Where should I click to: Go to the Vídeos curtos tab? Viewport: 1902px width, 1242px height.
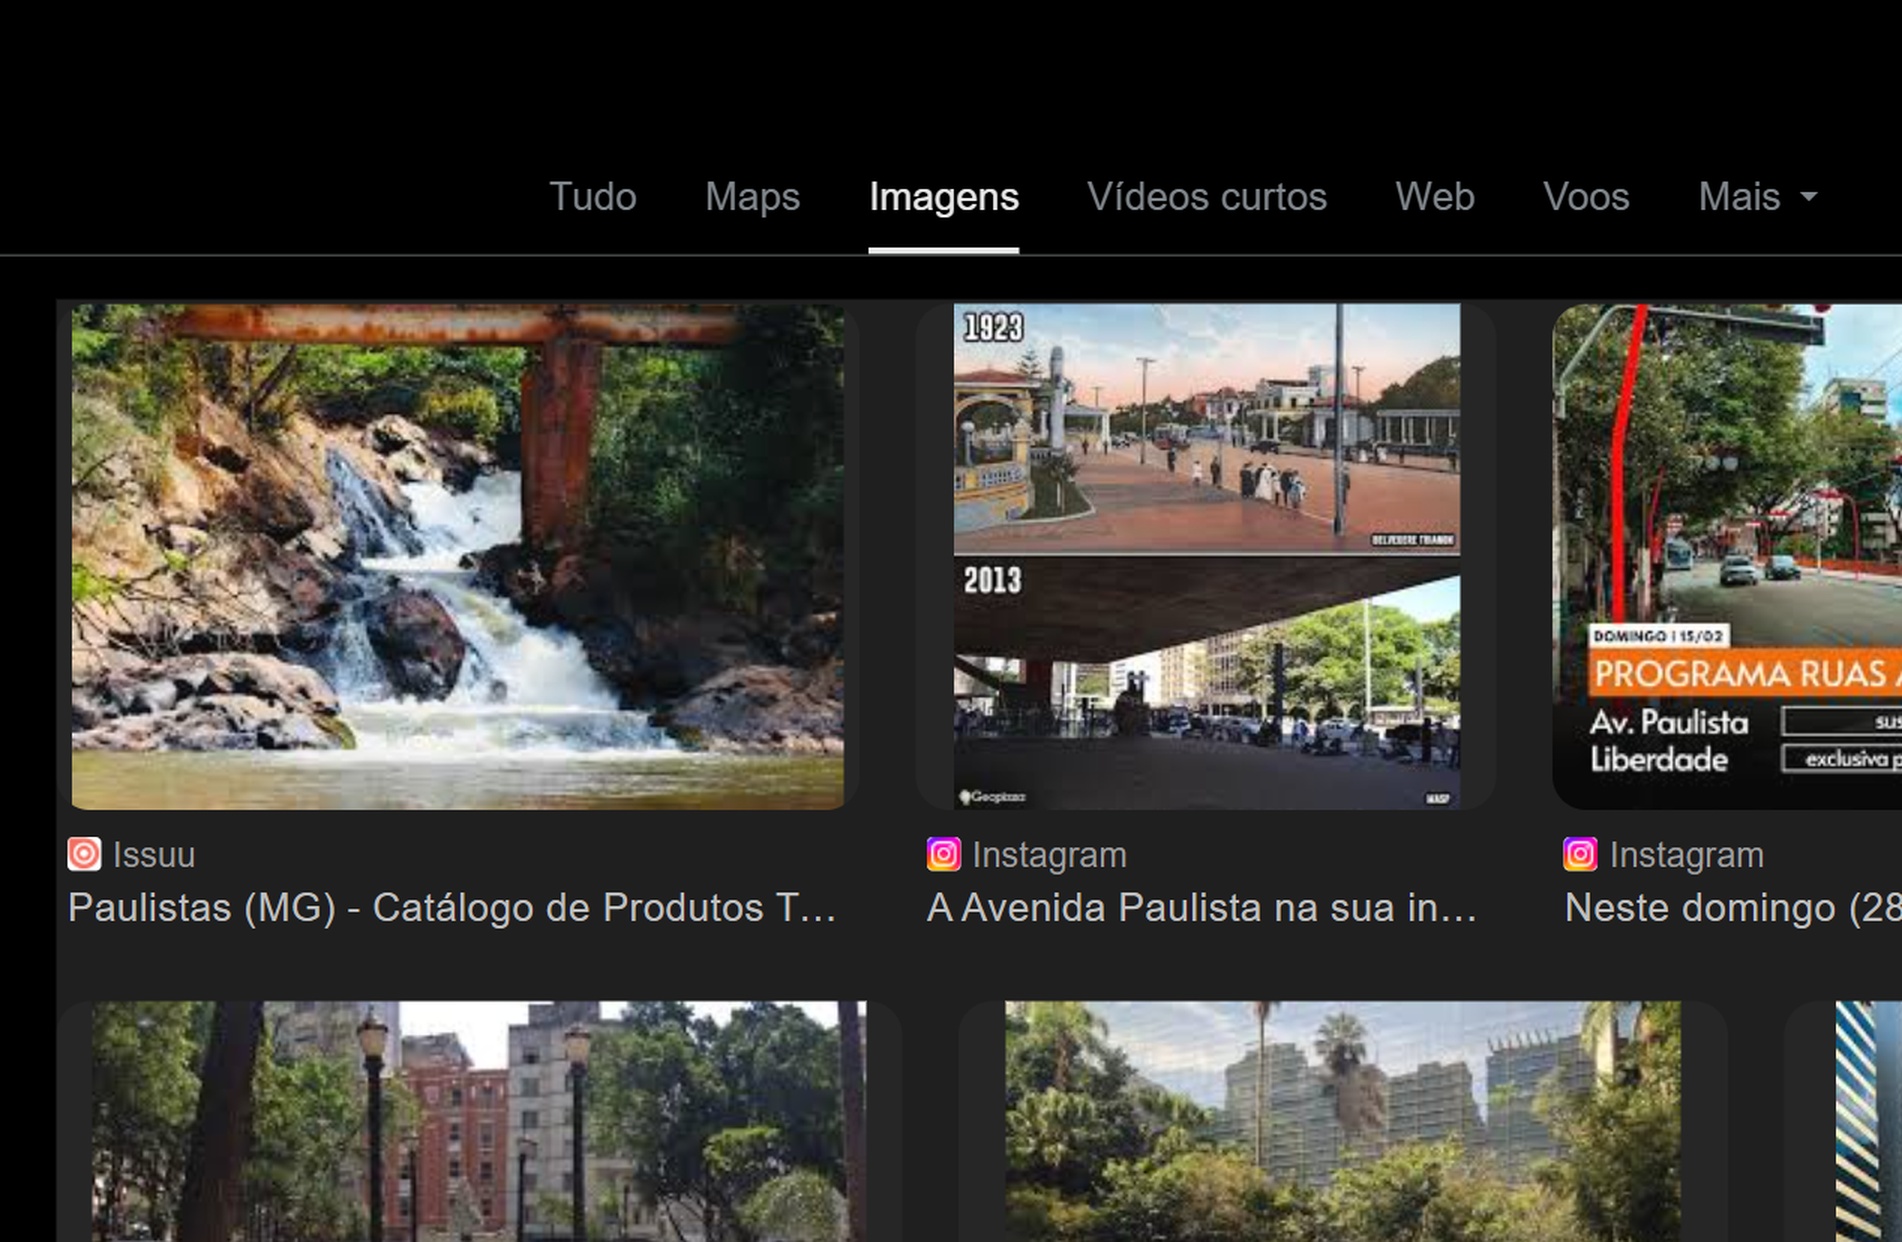pos(1206,197)
